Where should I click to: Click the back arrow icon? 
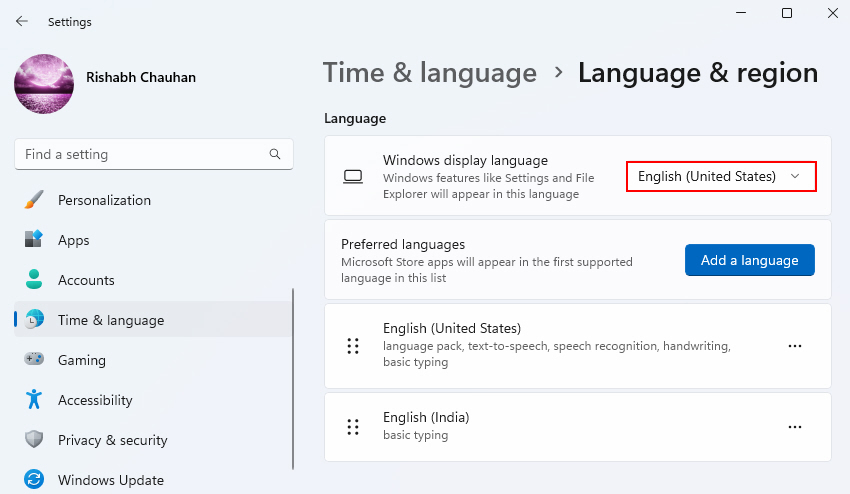point(22,21)
